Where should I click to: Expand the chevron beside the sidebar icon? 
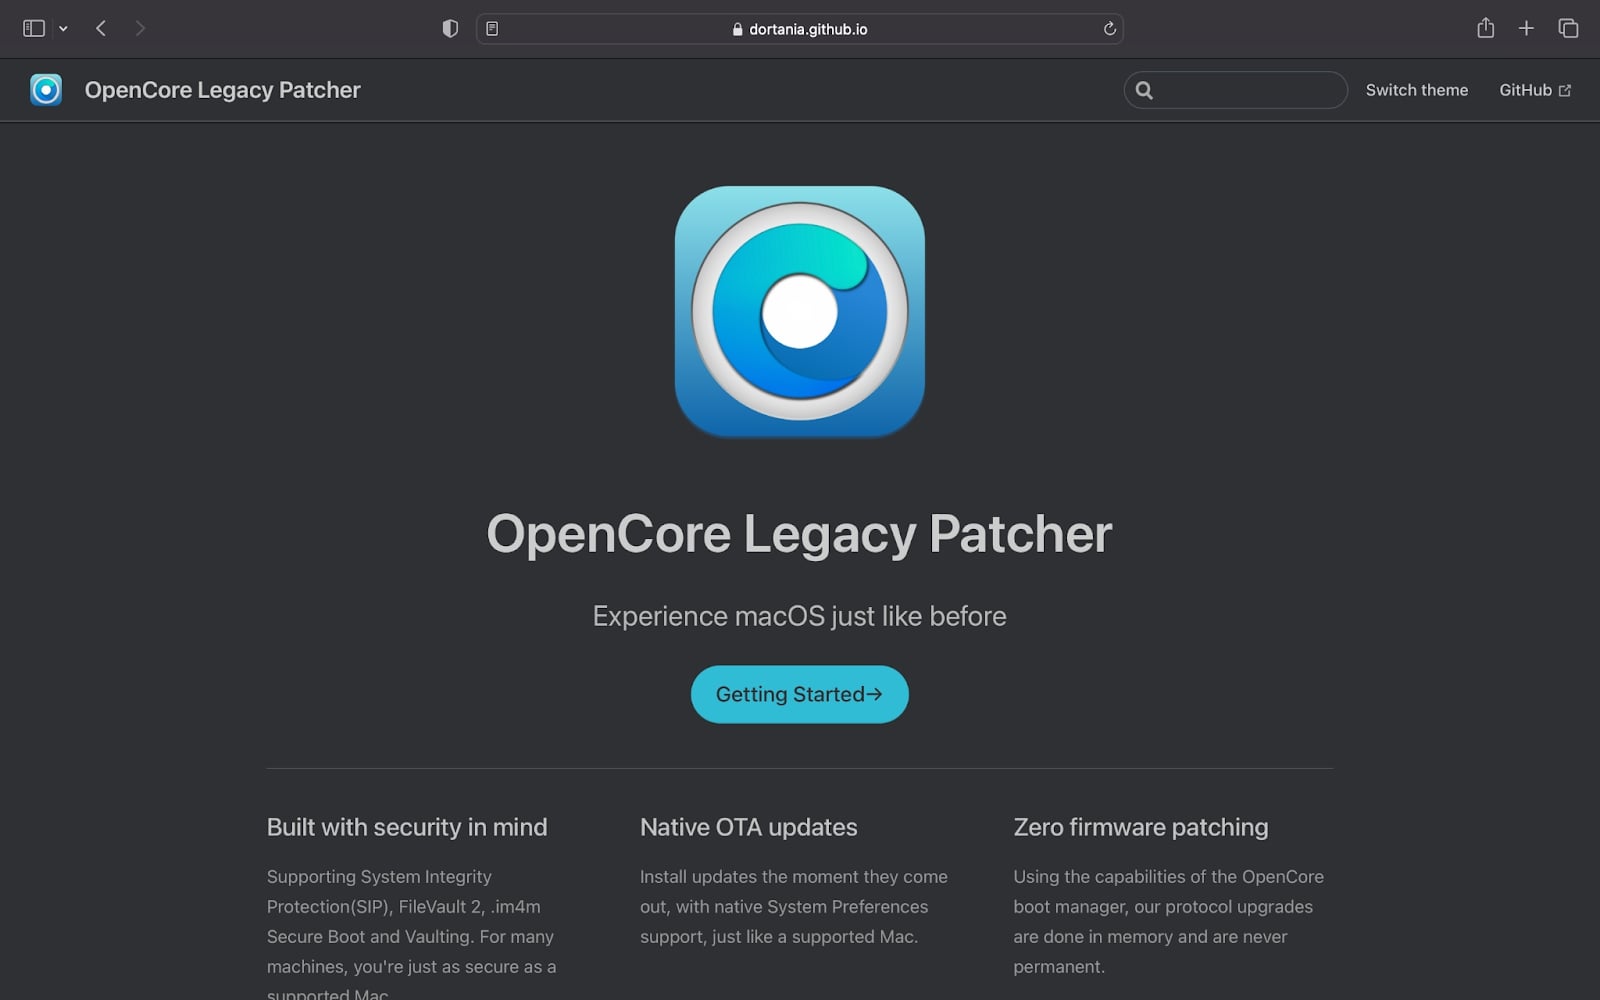click(x=63, y=29)
